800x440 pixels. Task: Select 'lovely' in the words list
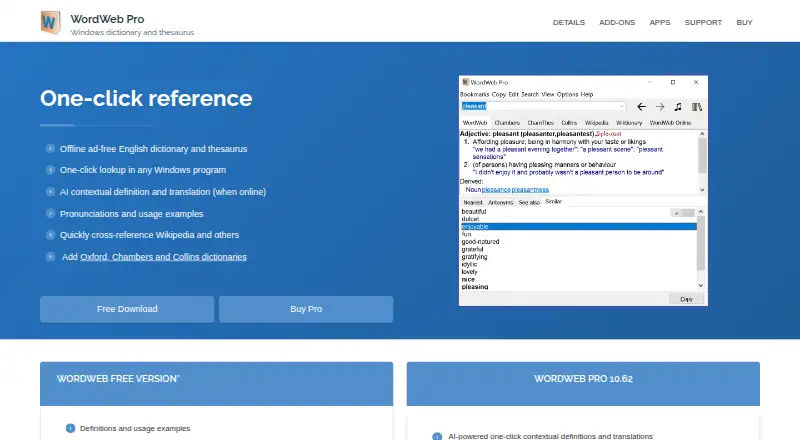tap(469, 272)
